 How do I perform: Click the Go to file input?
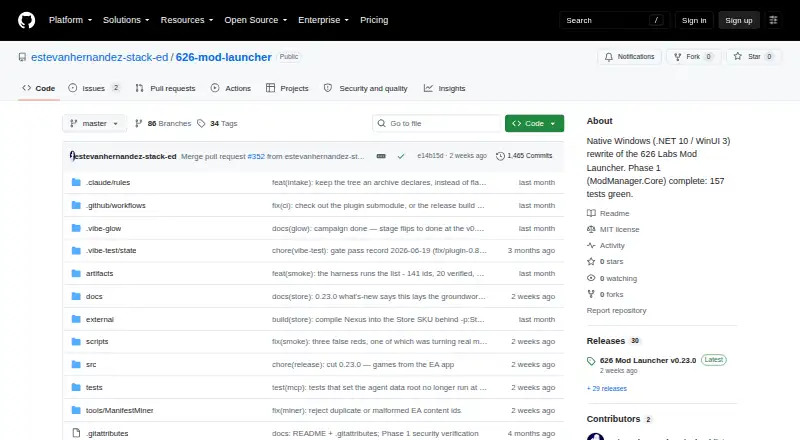click(437, 124)
